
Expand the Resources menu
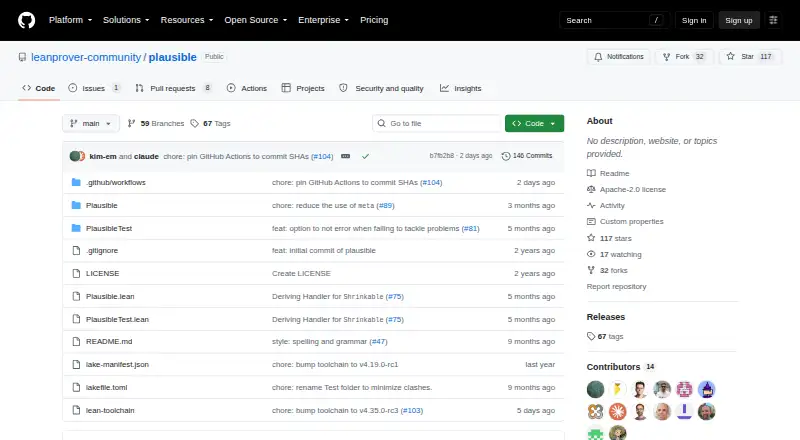click(187, 20)
